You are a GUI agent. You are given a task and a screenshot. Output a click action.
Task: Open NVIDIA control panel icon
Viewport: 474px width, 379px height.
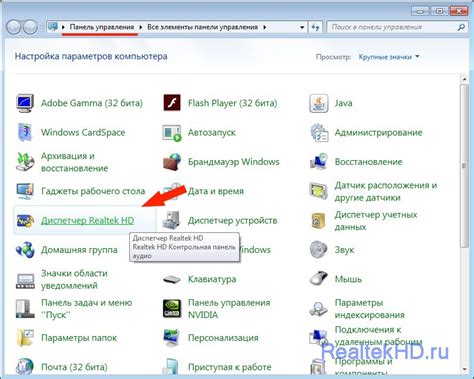(x=172, y=309)
